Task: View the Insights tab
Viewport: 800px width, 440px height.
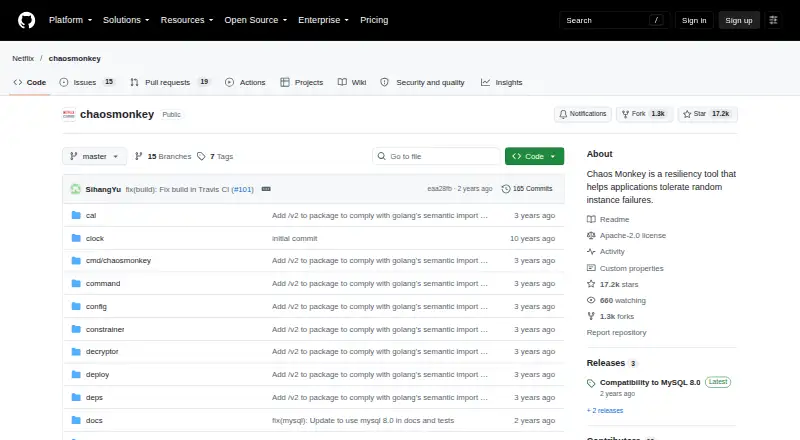Action: click(502, 82)
